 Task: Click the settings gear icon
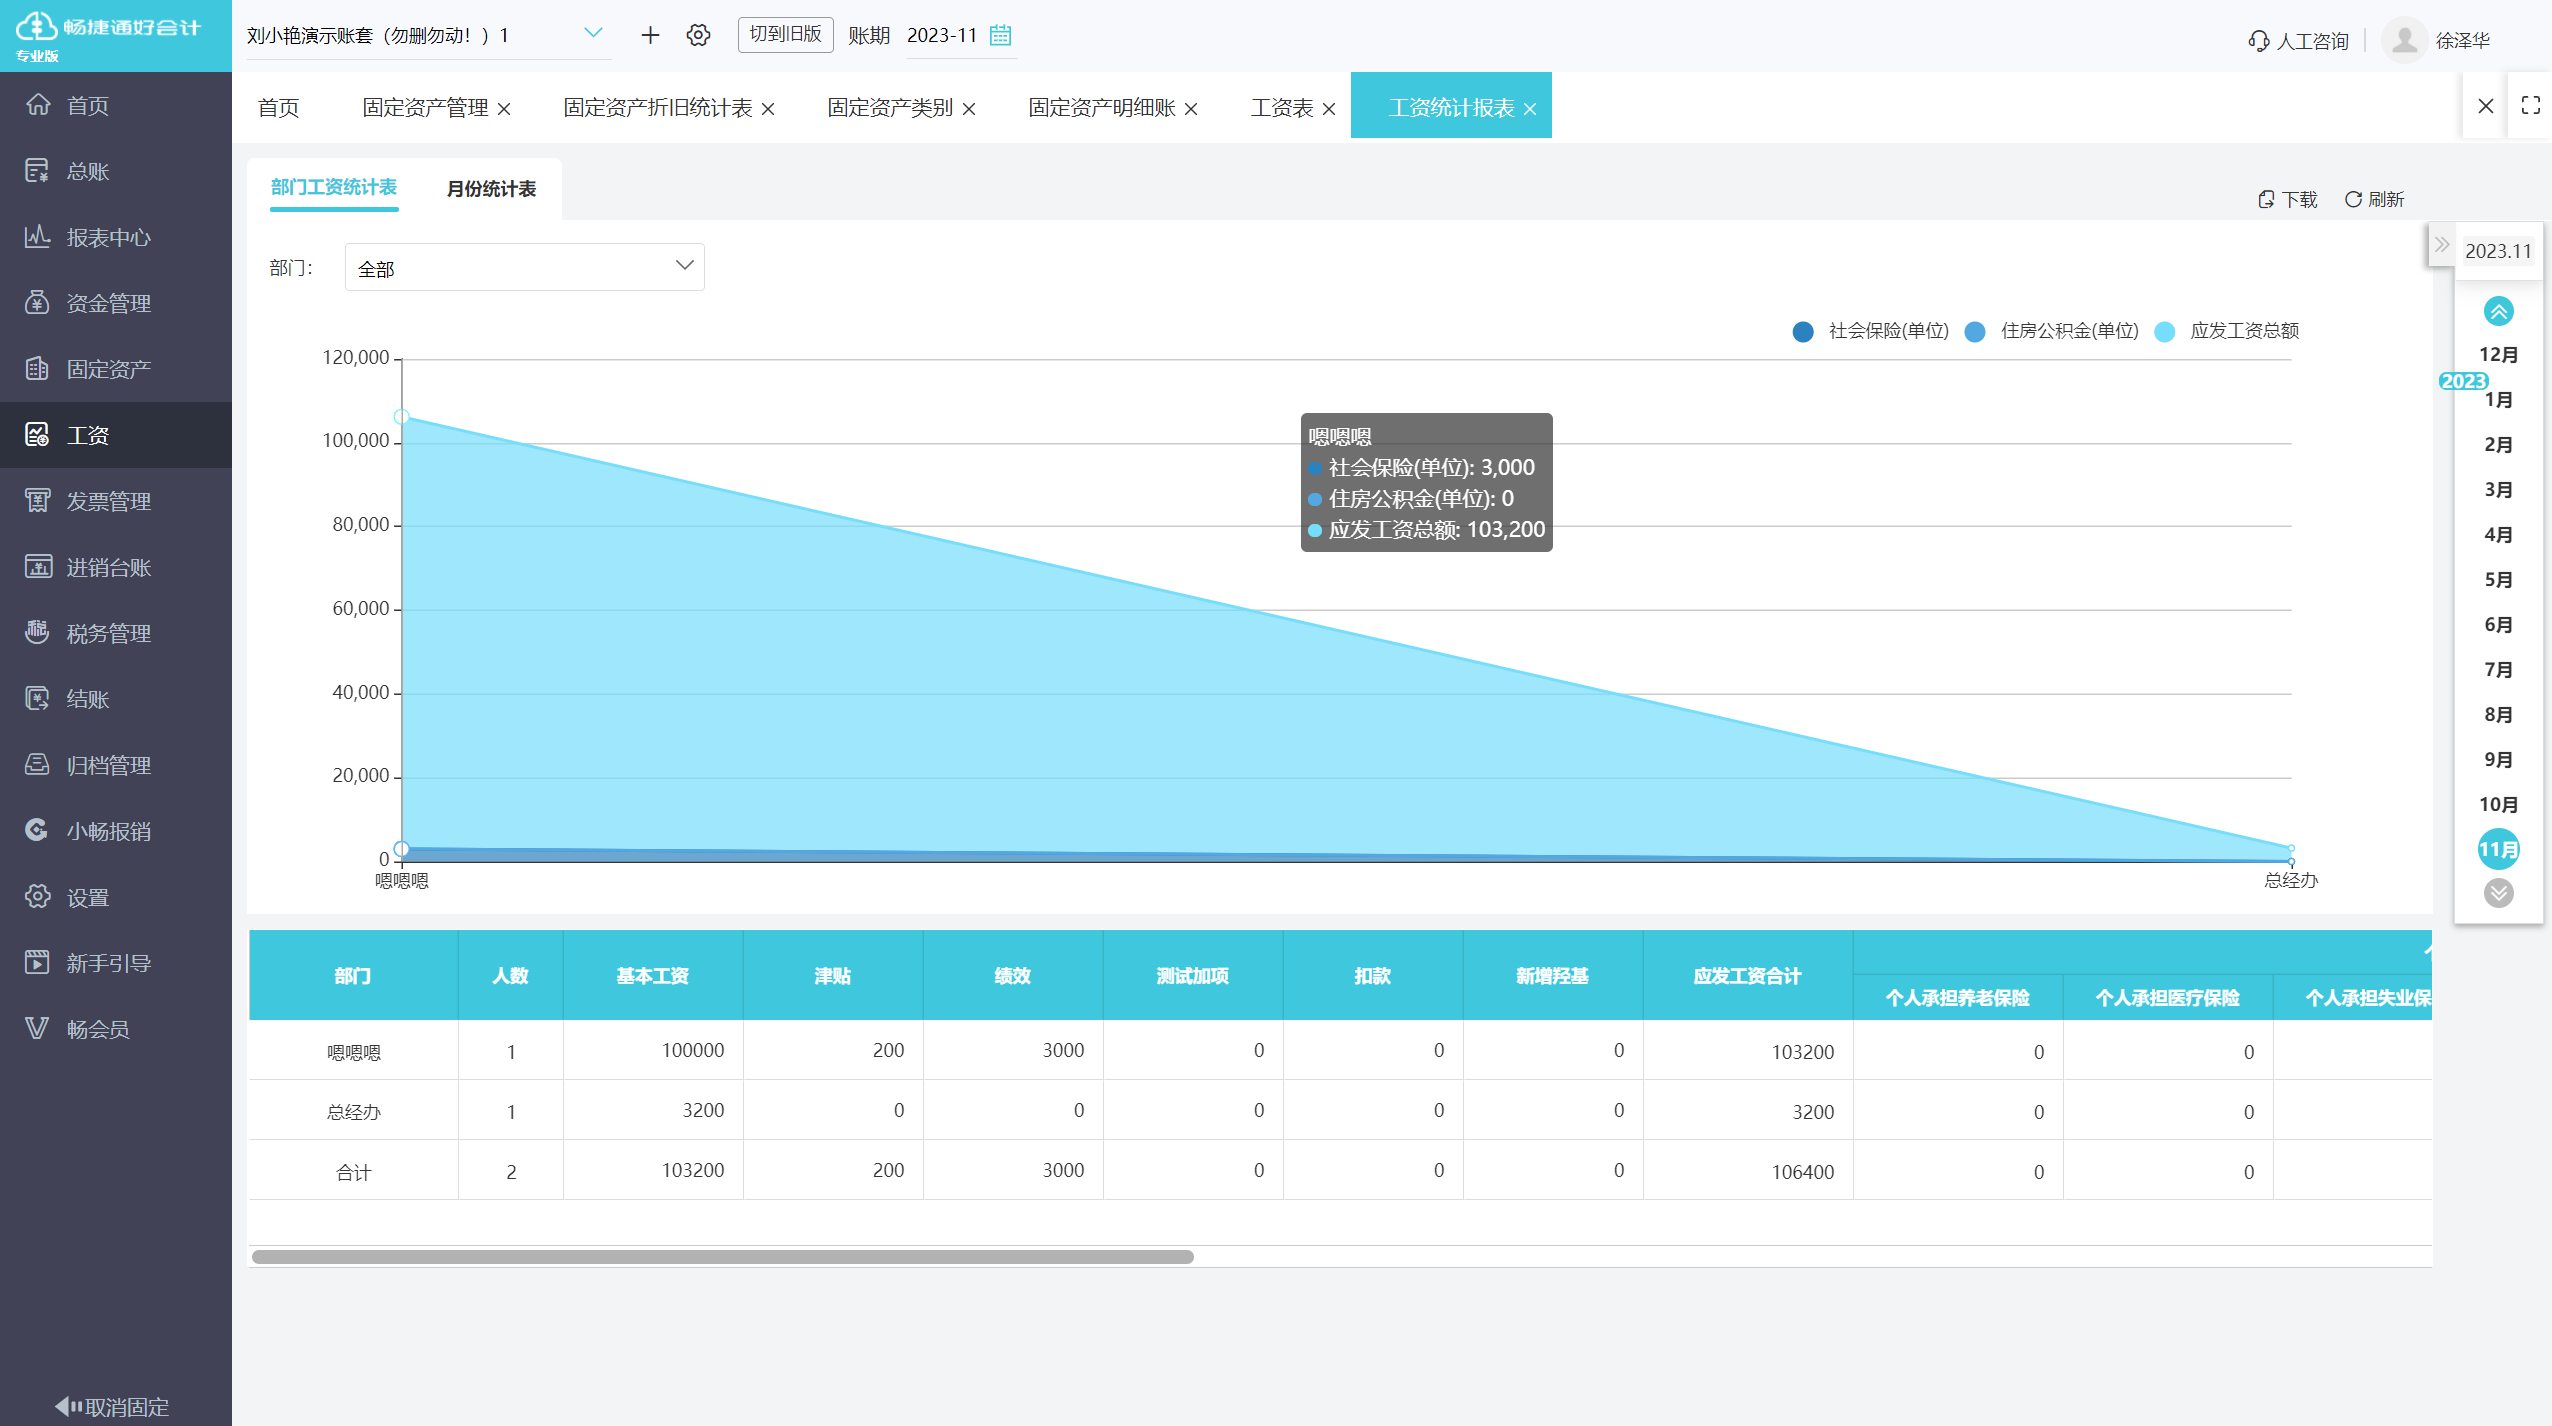click(698, 35)
